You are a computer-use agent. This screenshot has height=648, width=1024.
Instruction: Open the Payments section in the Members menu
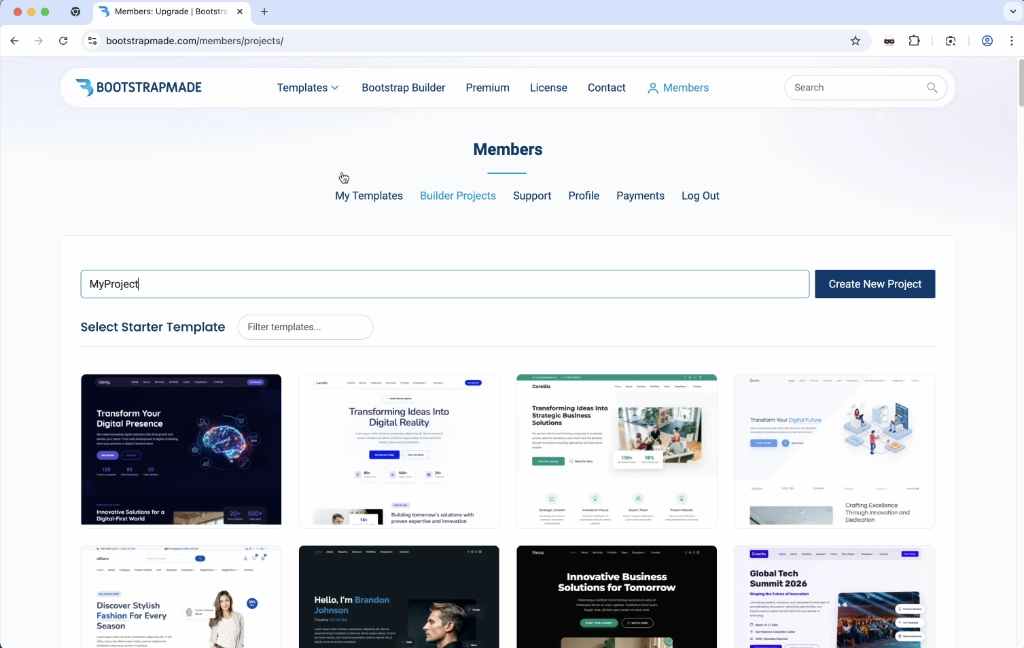click(x=640, y=196)
